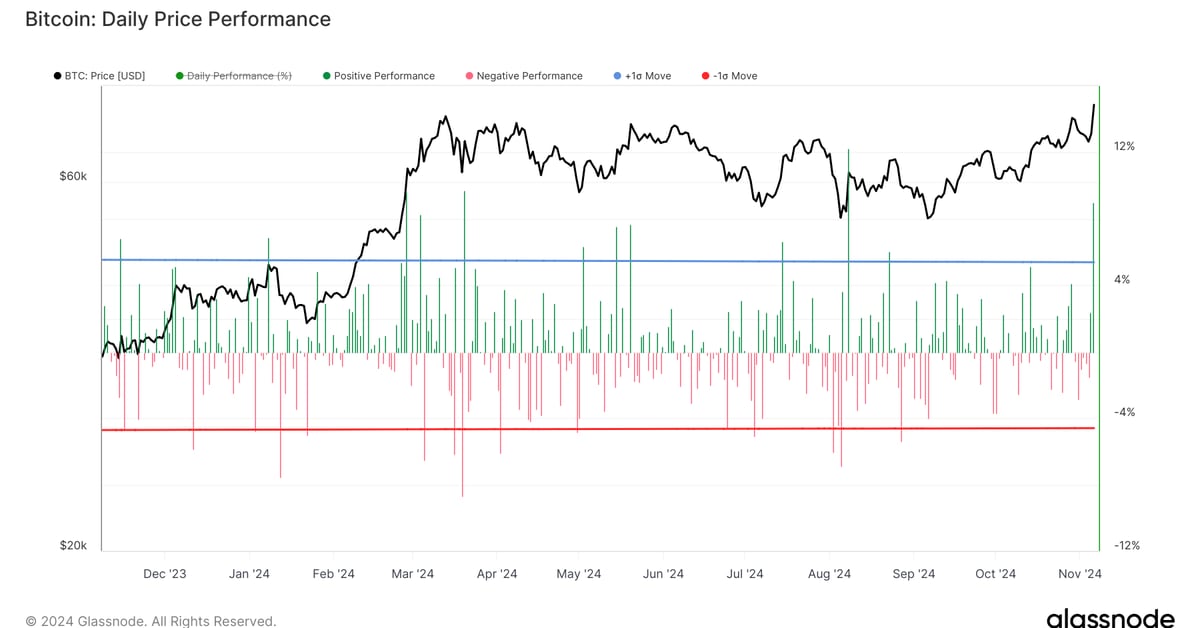Toggle the '+1σ Move' legend text
1200x628 pixels.
[x=648, y=76]
